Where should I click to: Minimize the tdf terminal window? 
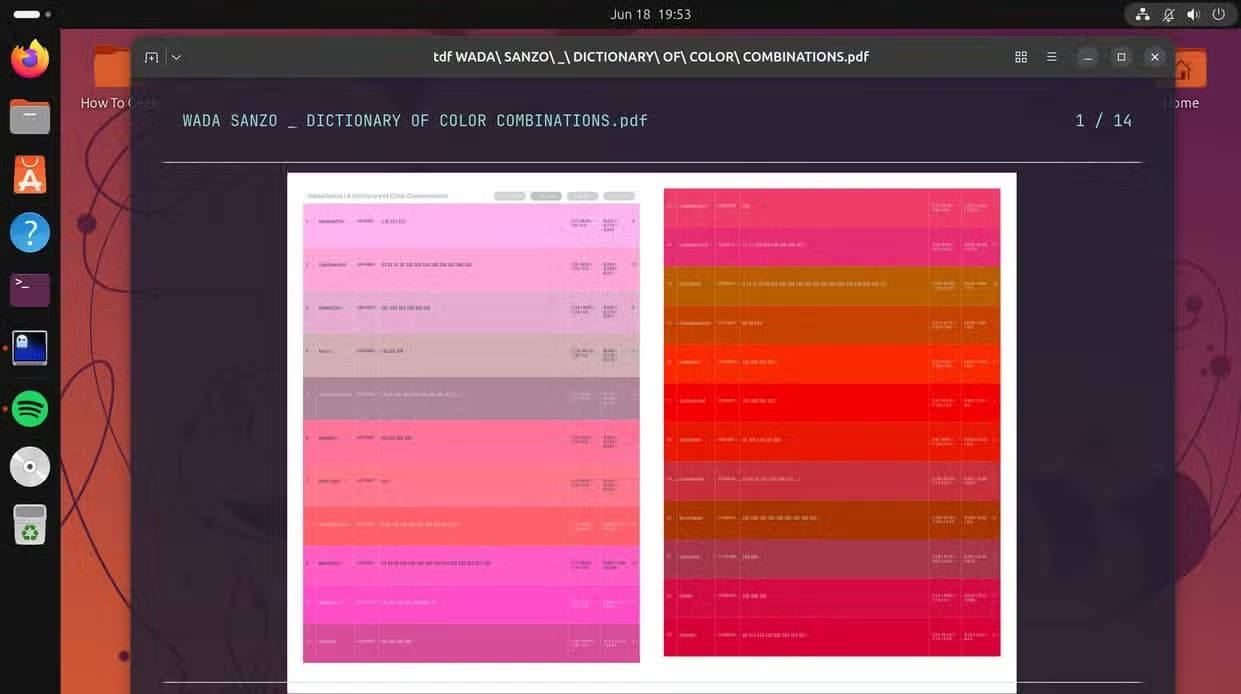coord(1089,57)
